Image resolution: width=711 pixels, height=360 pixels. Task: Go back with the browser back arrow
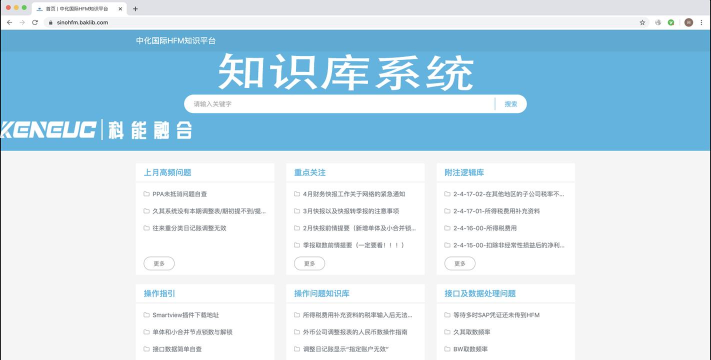coord(10,22)
